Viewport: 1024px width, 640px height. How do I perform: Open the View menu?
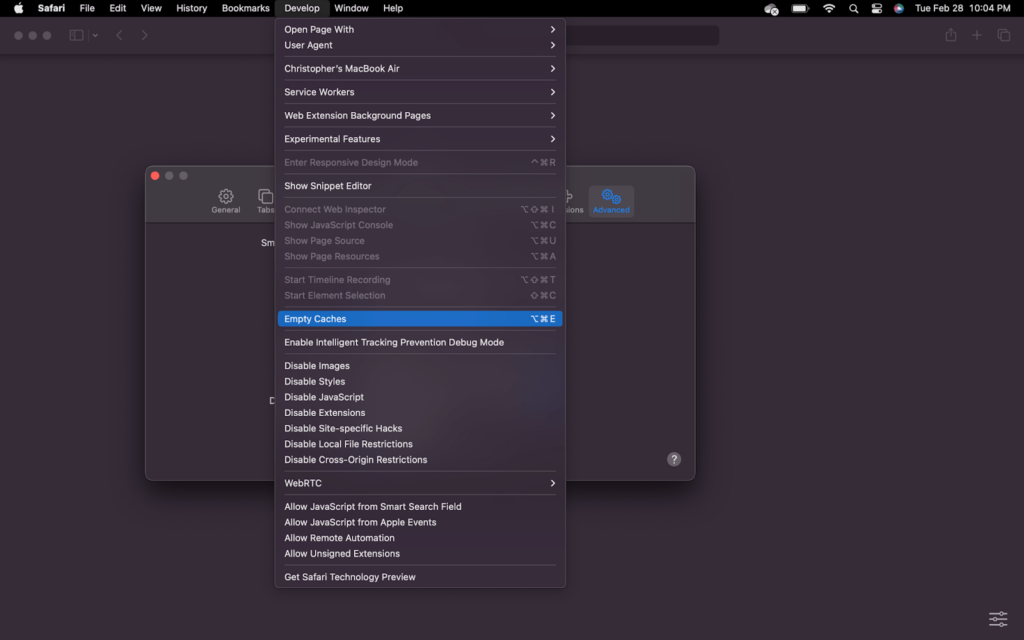(151, 8)
